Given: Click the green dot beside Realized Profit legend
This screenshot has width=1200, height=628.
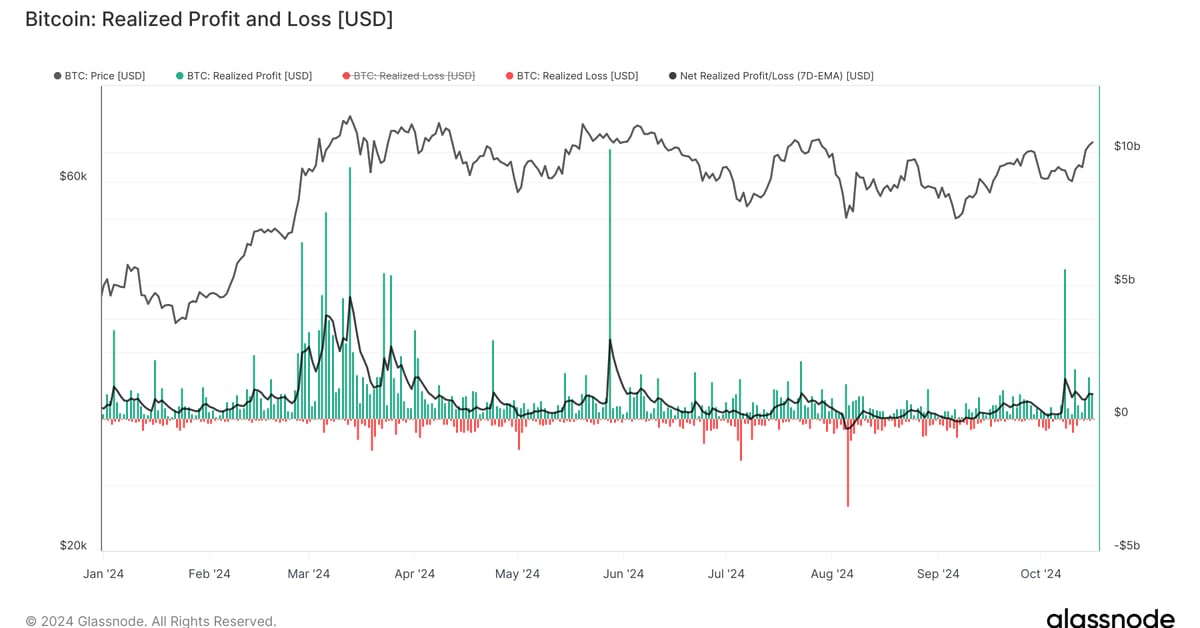Looking at the screenshot, I should [x=179, y=76].
